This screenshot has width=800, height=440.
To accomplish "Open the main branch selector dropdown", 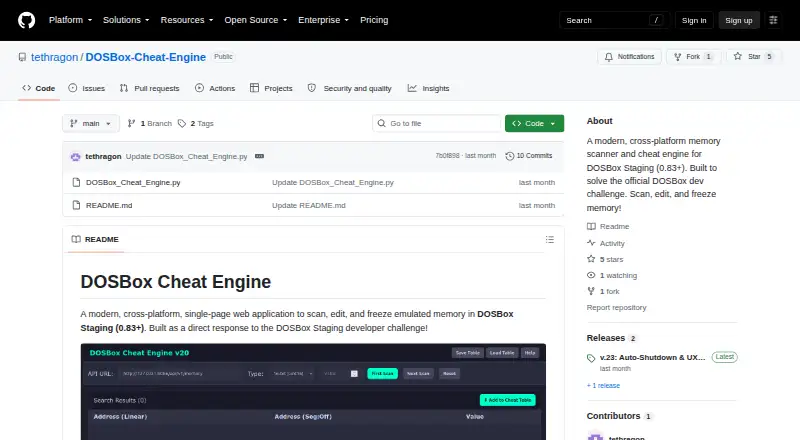I will (91, 124).
